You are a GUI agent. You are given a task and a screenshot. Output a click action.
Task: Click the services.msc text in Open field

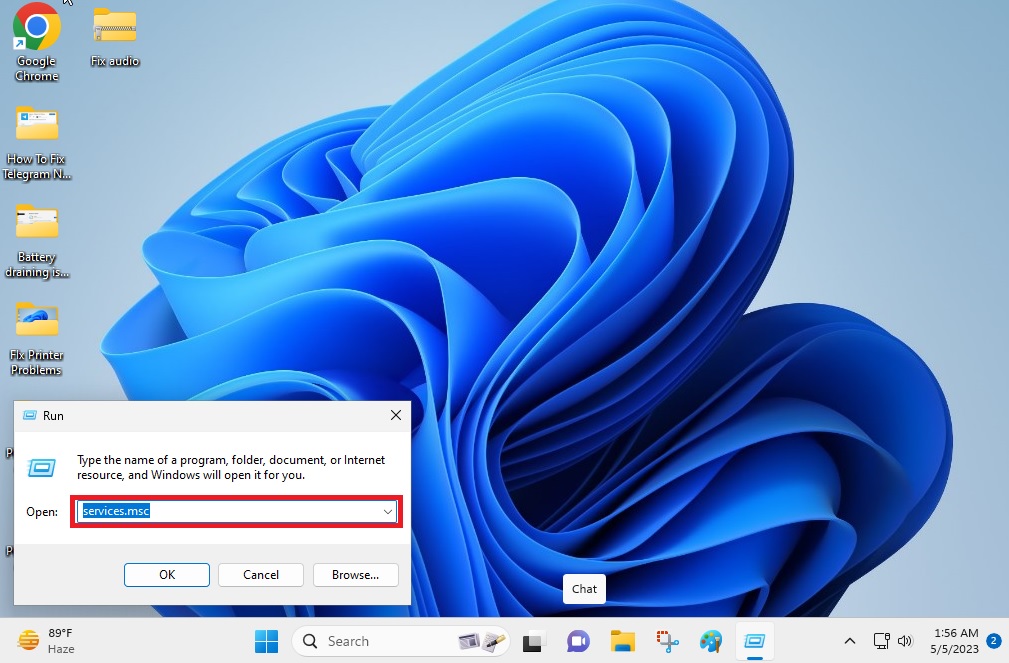[116, 511]
